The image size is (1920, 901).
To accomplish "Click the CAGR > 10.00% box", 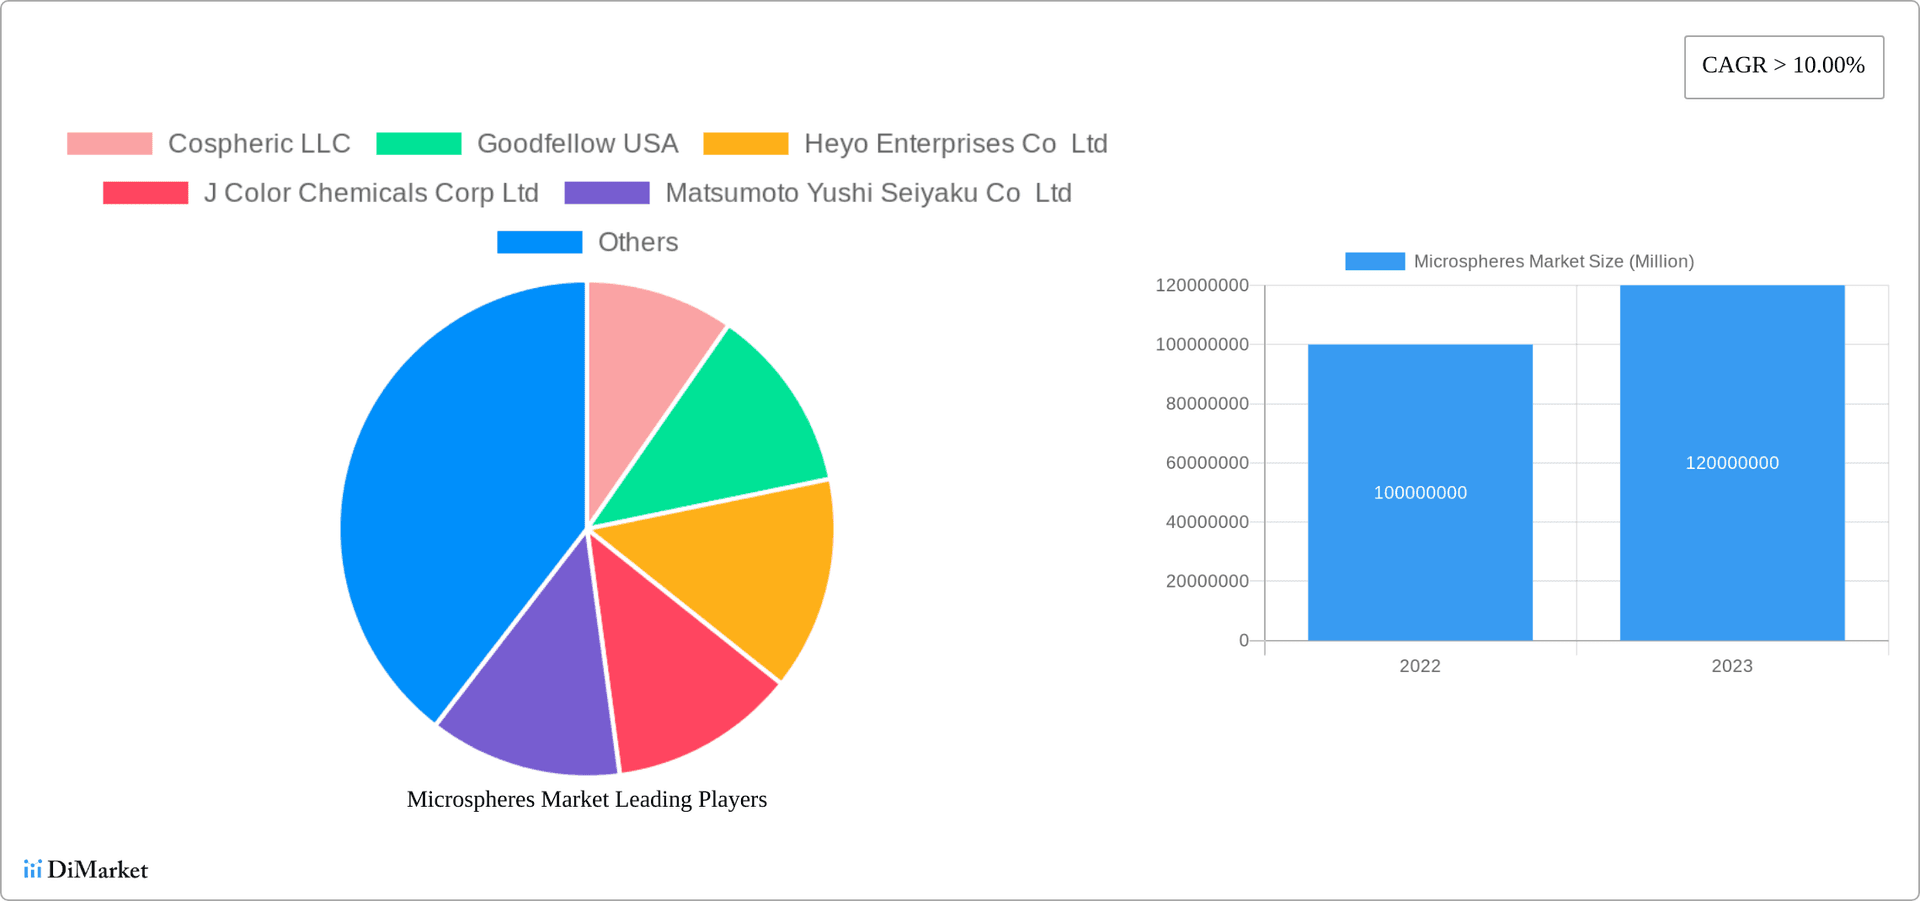I will 1784,66.
